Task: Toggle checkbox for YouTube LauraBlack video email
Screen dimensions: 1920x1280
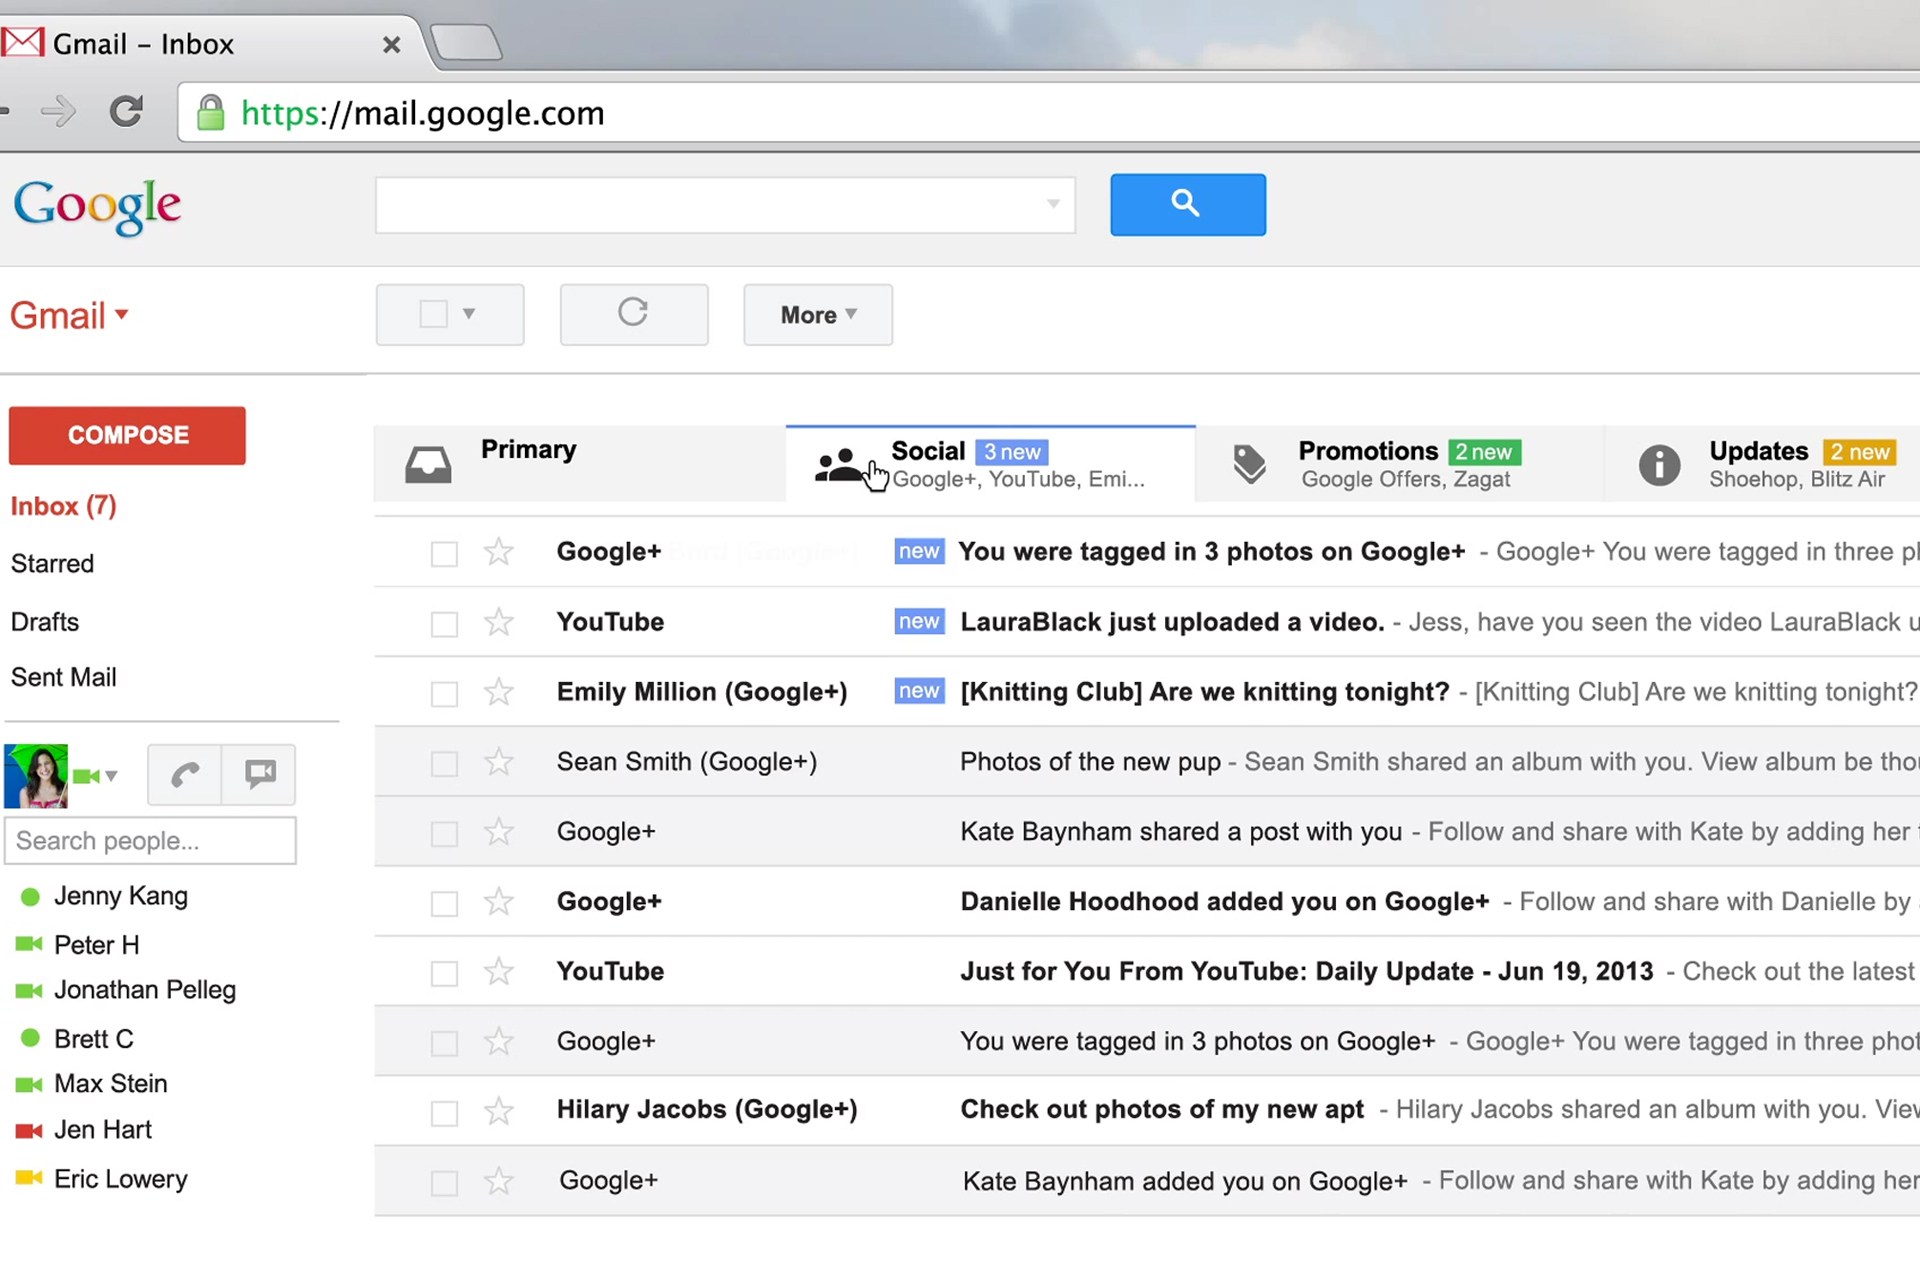Action: click(443, 621)
